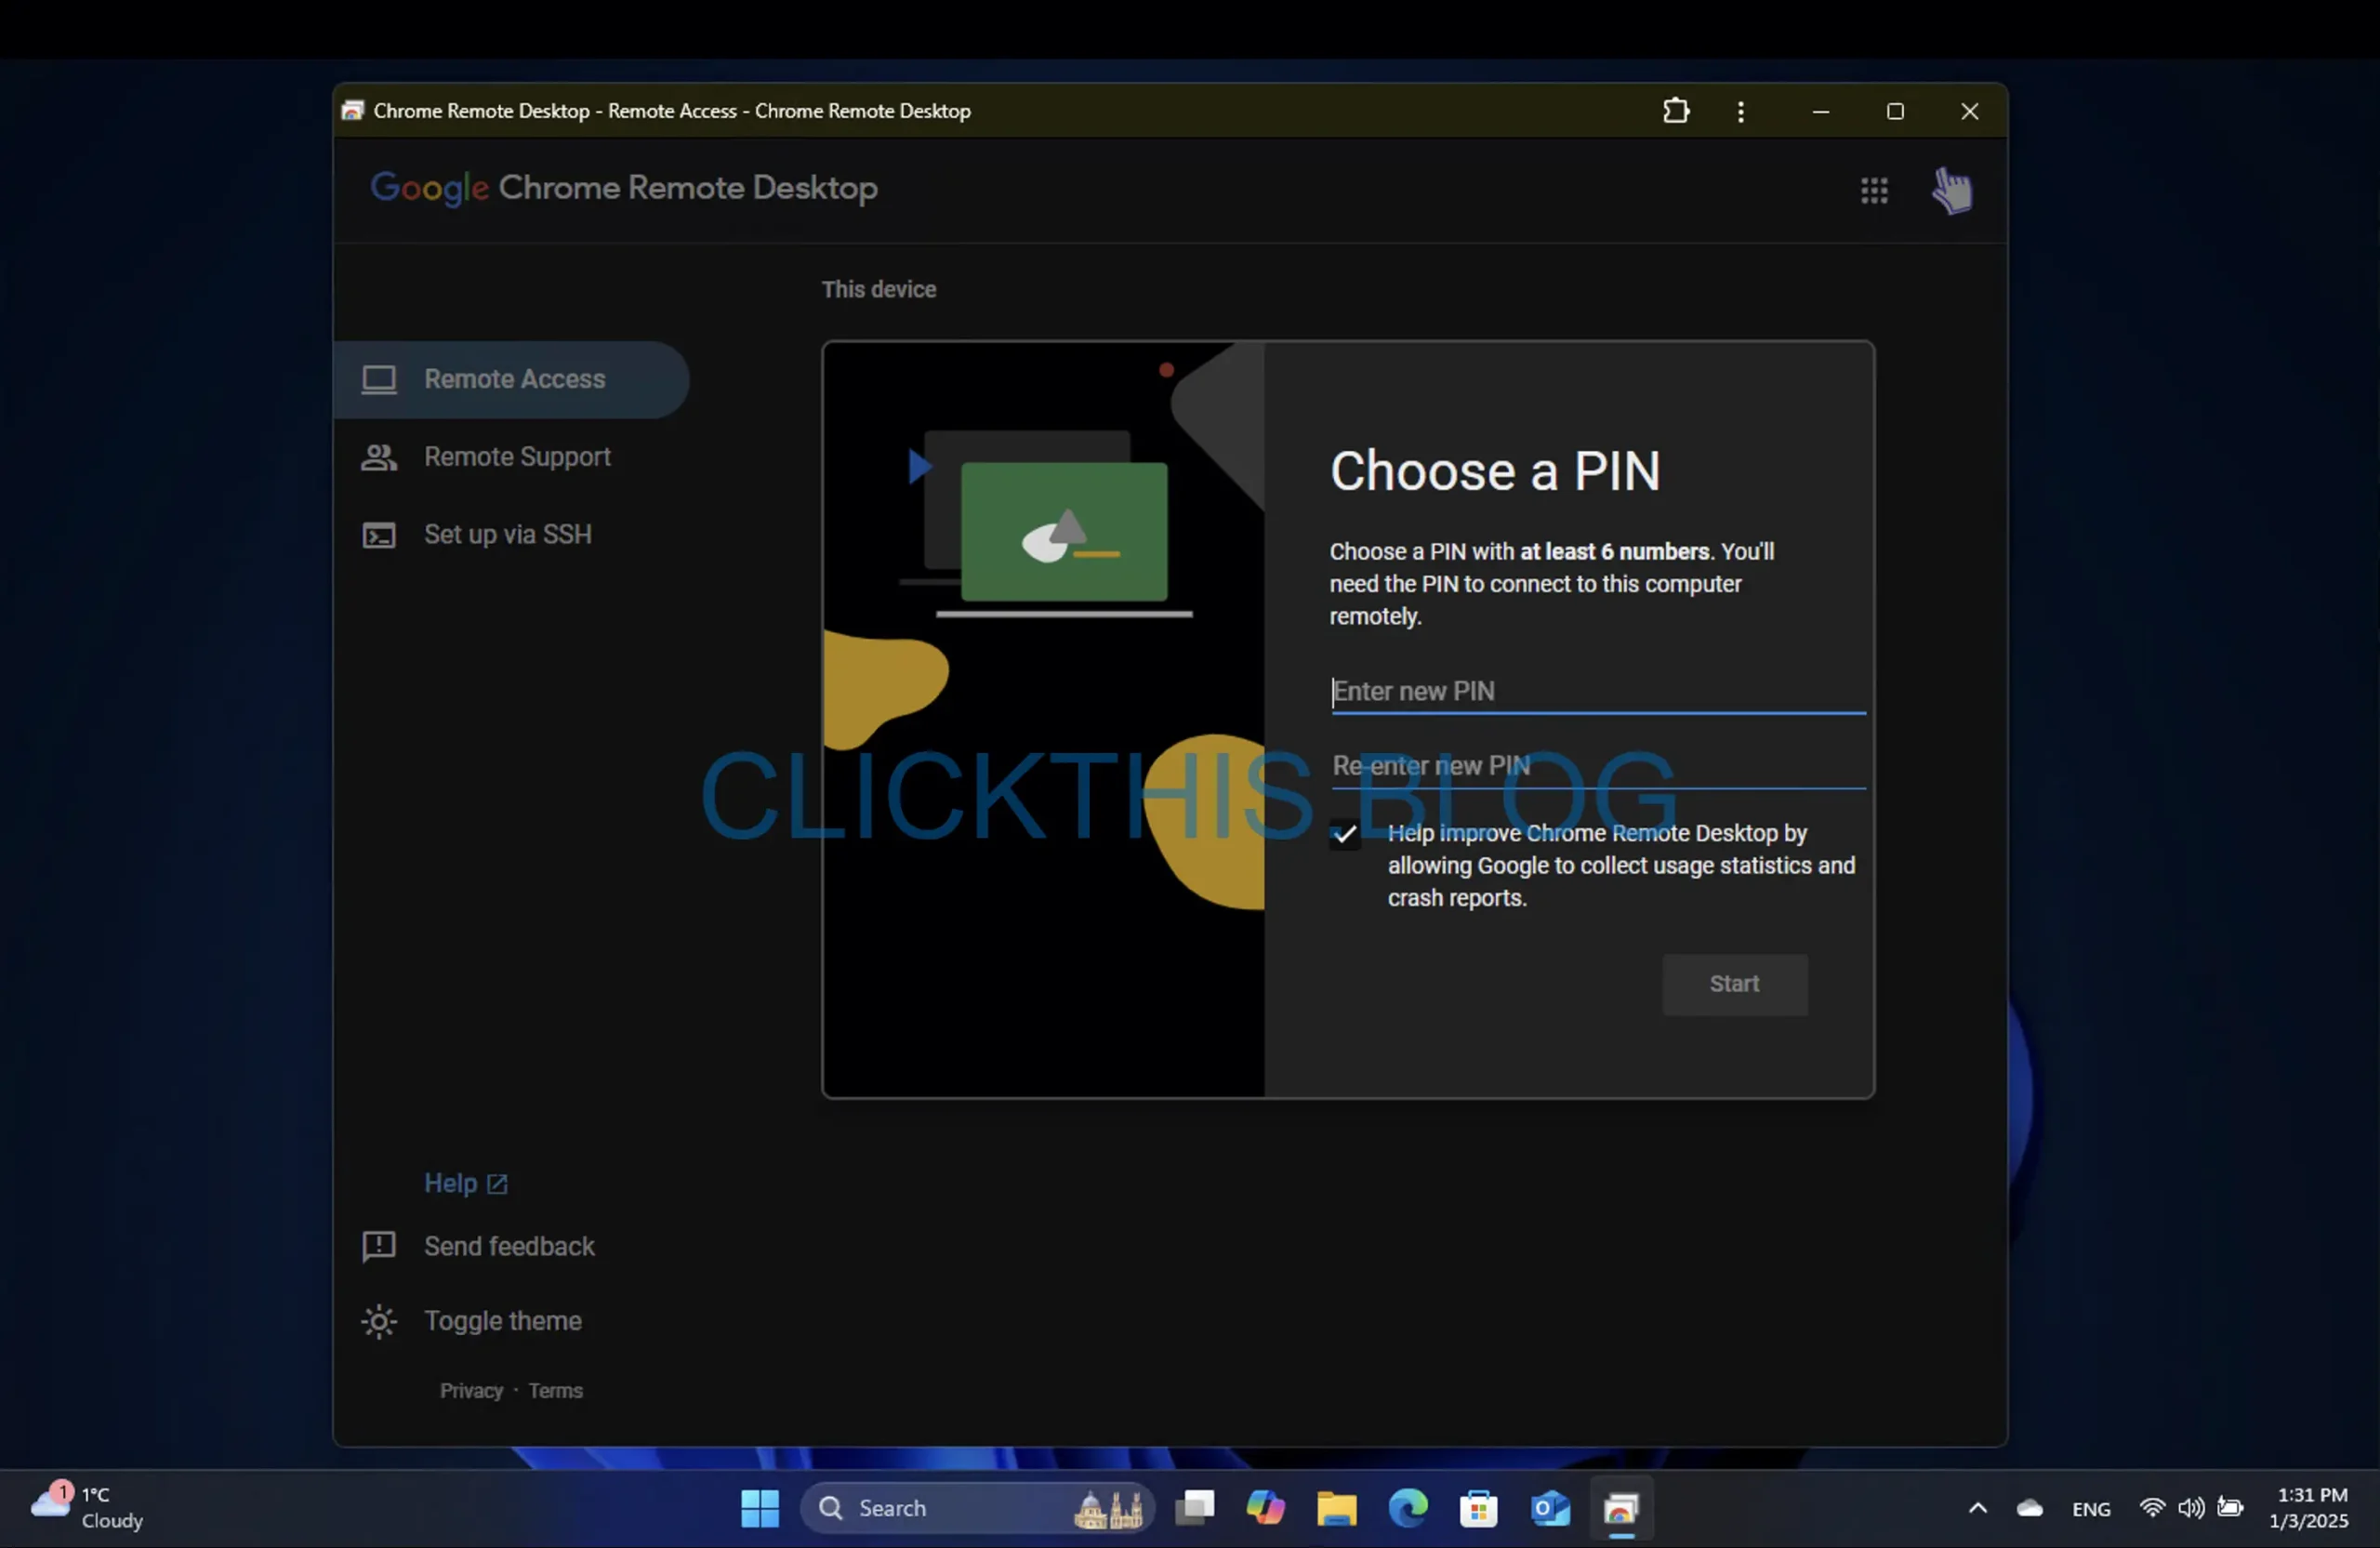Show hidden tray icons chevron

1977,1509
